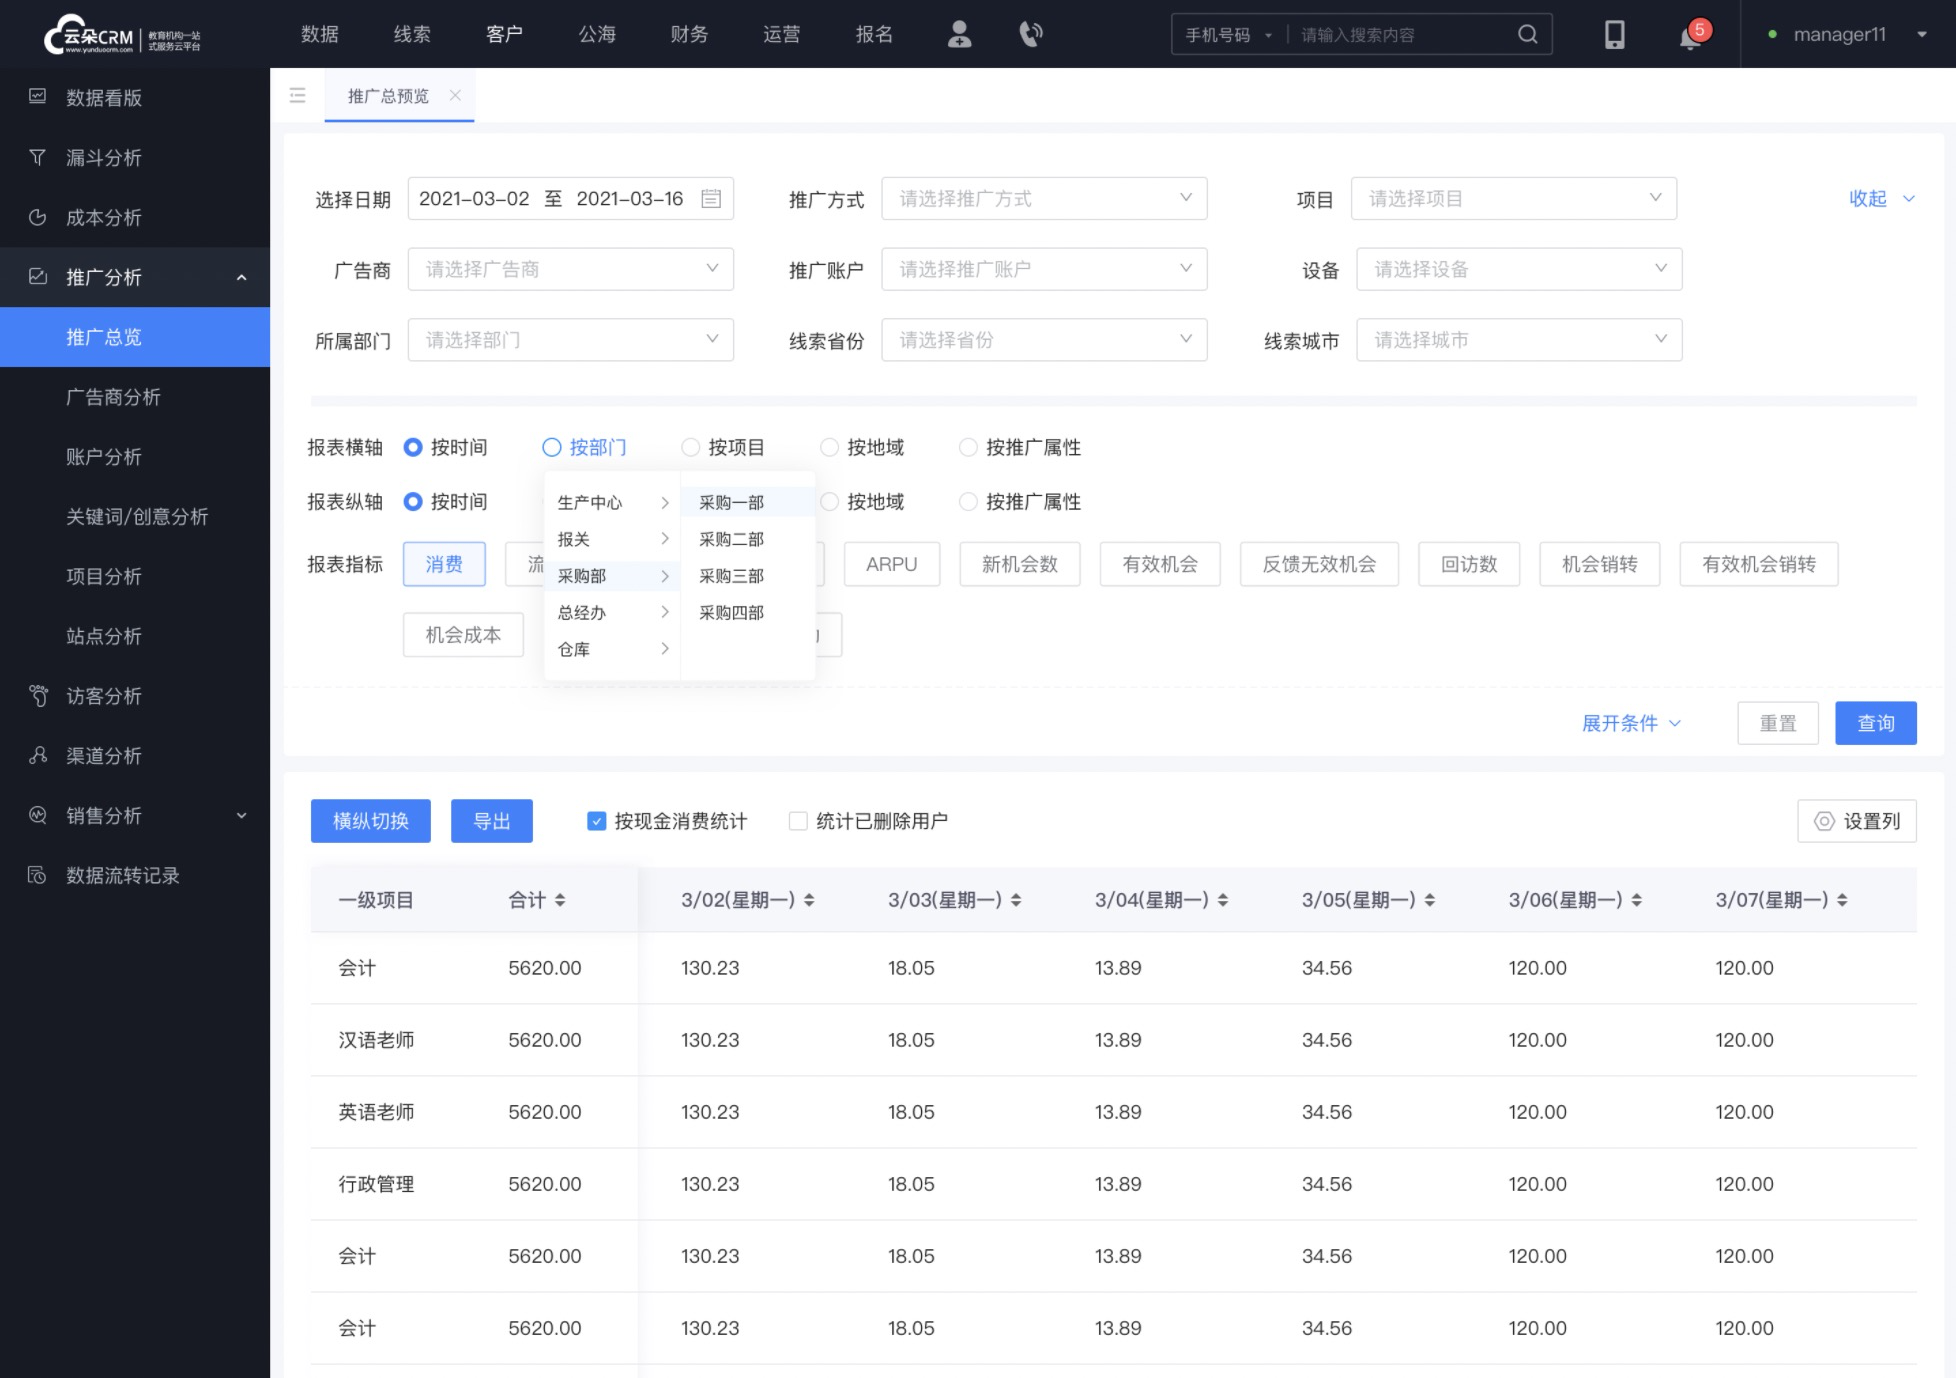Image resolution: width=1956 pixels, height=1378 pixels.
Task: Click the 销售分析 sales analysis icon
Action: 37,816
